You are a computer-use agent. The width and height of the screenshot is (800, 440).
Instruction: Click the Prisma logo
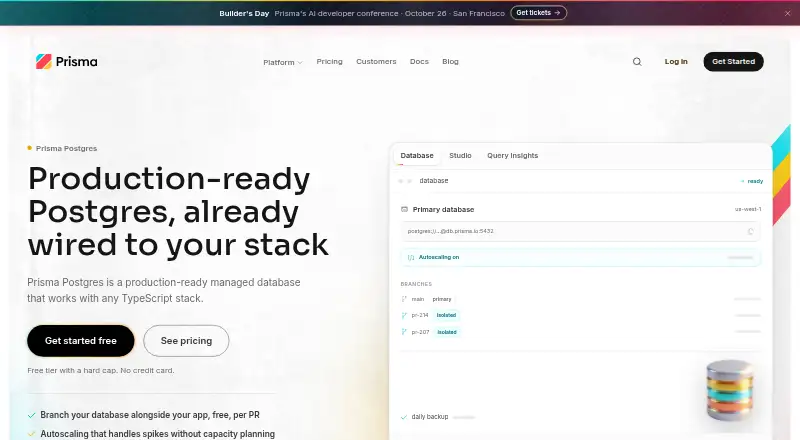66,62
